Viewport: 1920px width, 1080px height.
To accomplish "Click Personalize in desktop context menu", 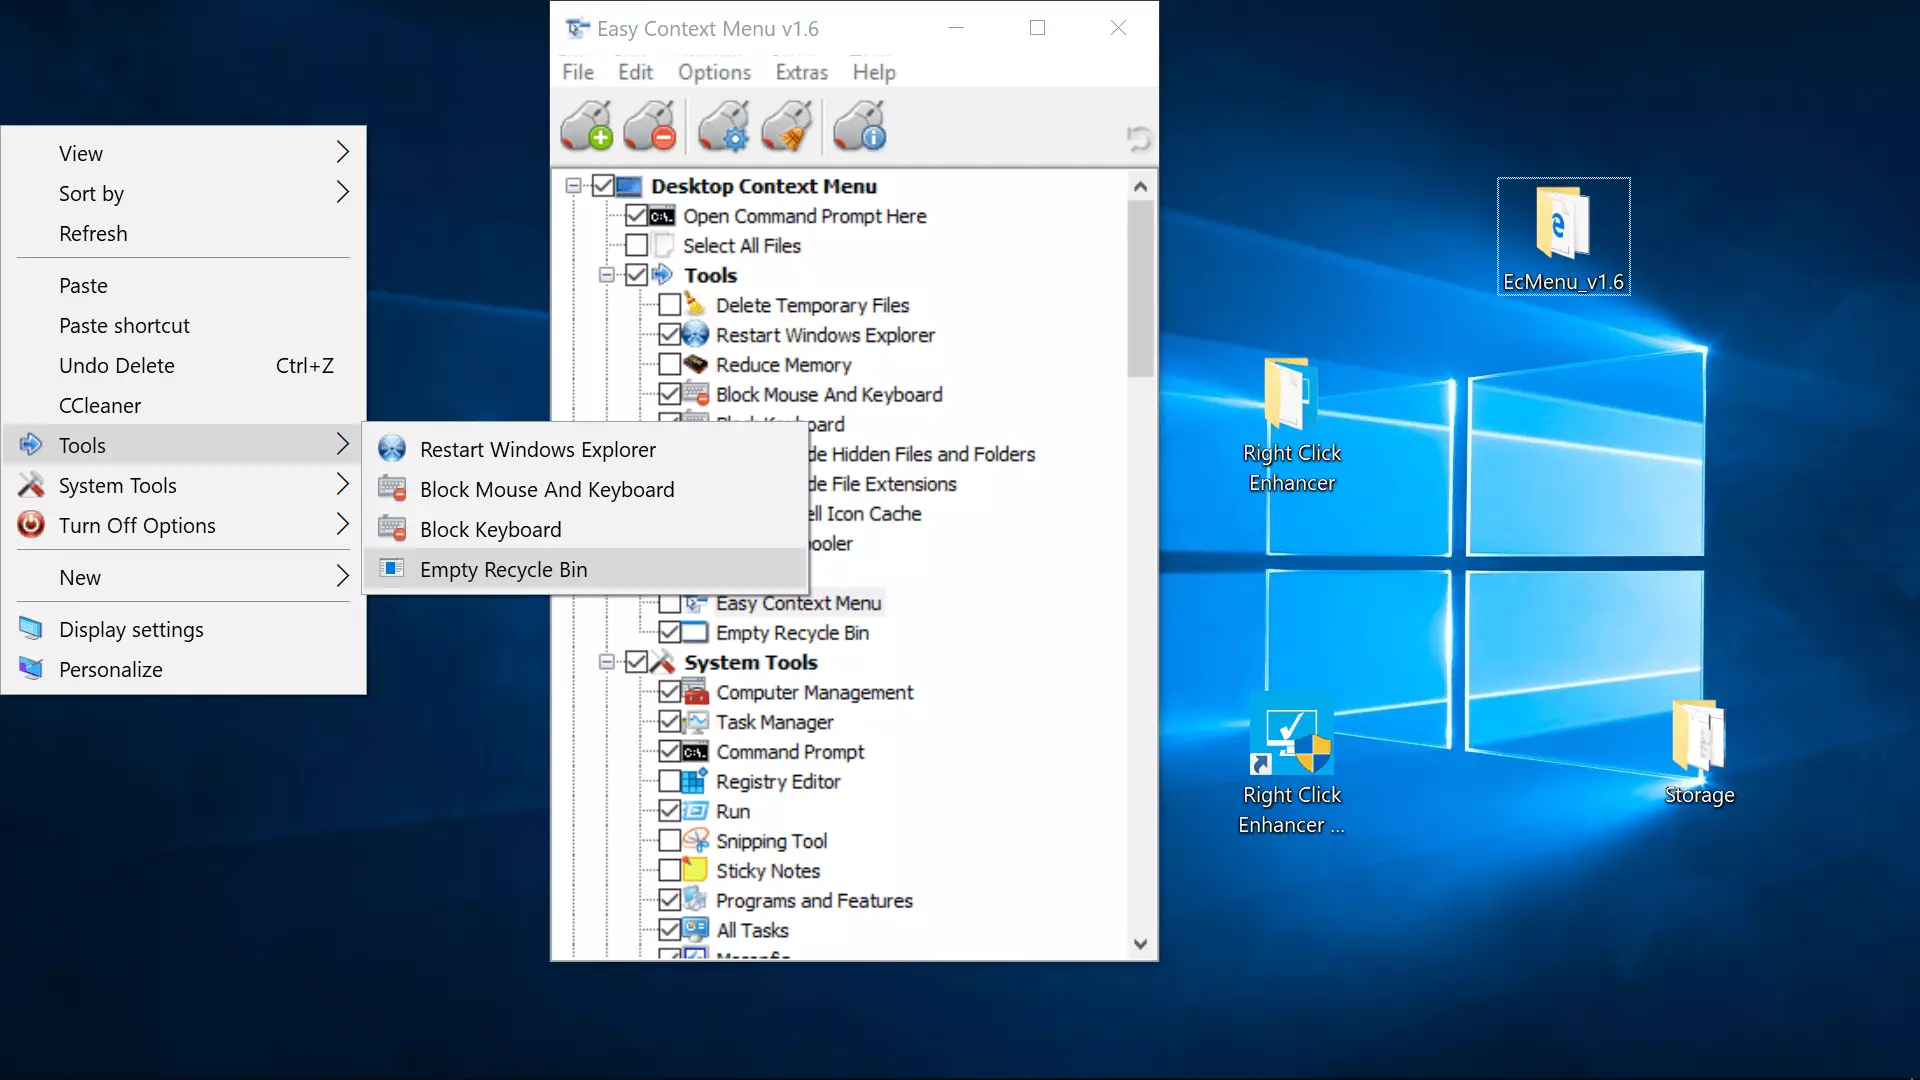I will click(111, 669).
